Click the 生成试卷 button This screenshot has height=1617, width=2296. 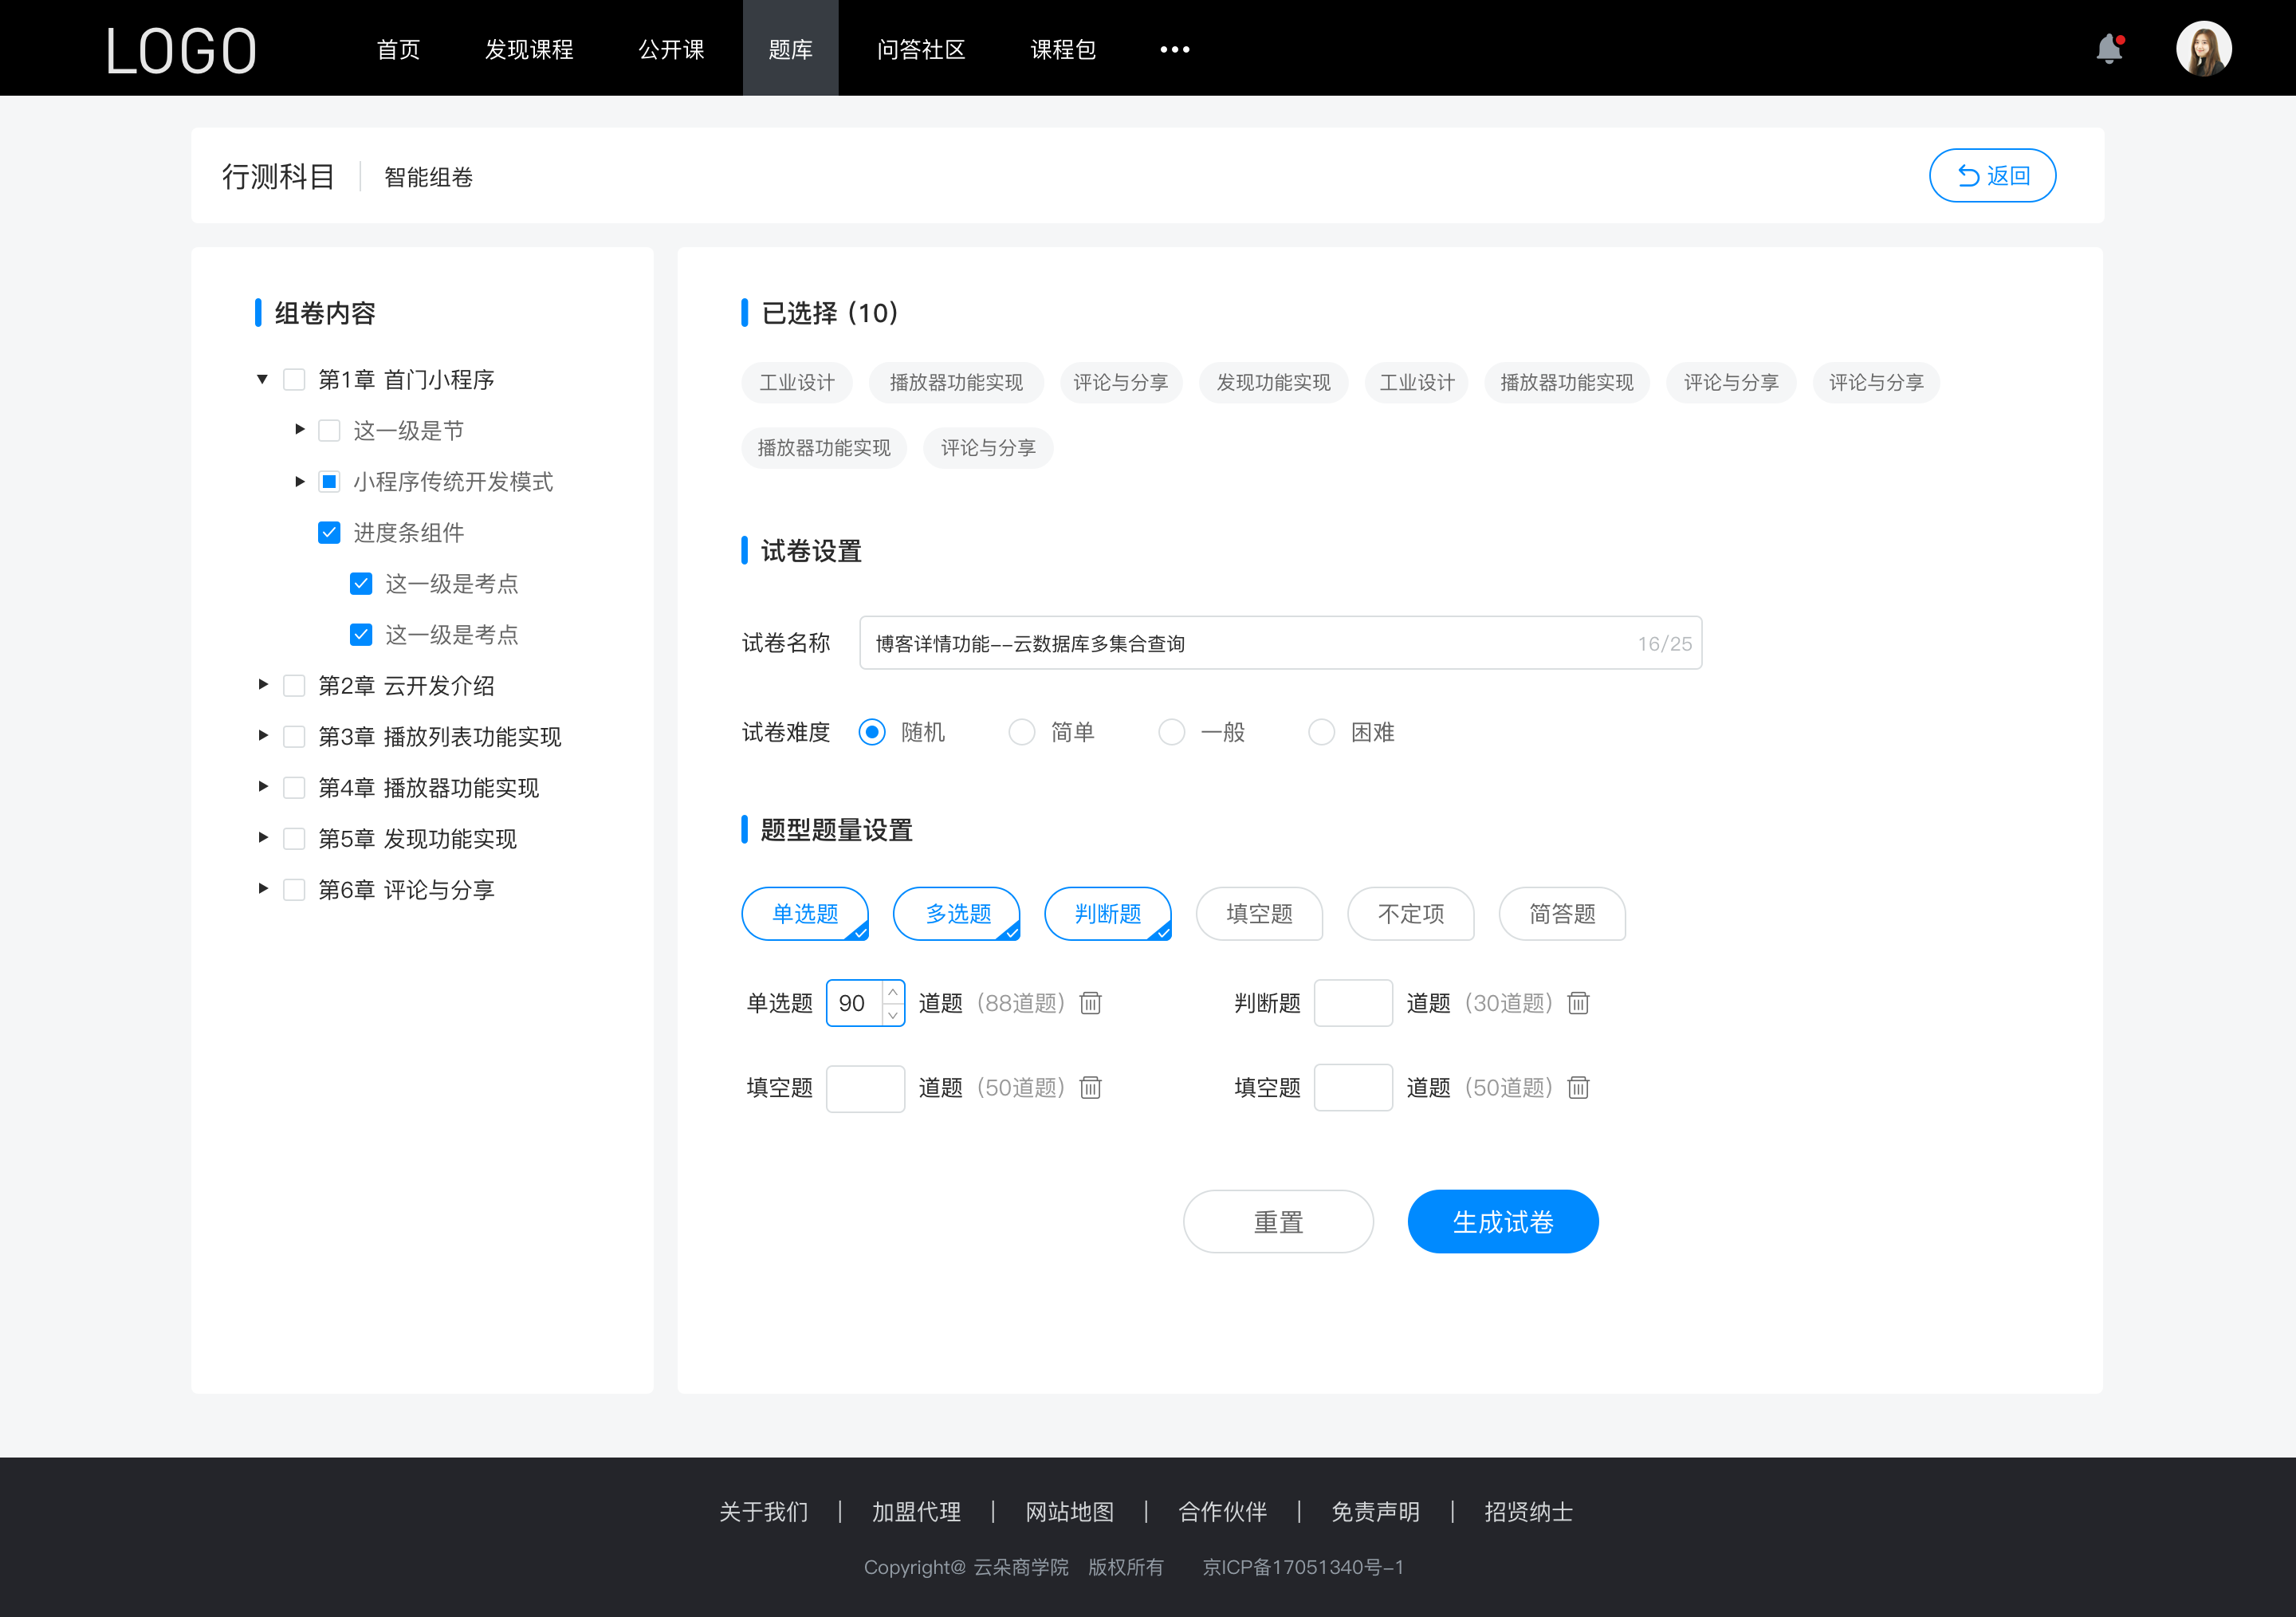(x=1501, y=1220)
